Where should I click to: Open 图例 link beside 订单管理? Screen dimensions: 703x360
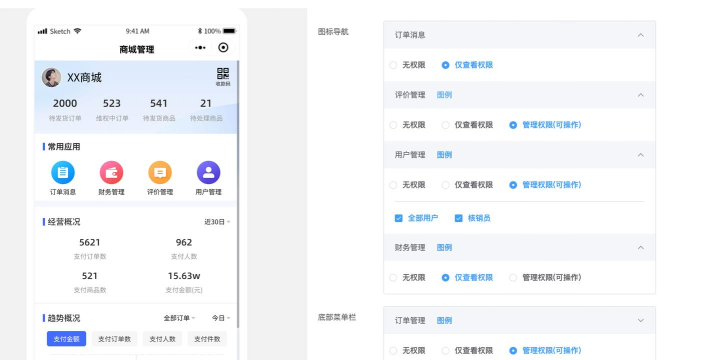tap(444, 321)
